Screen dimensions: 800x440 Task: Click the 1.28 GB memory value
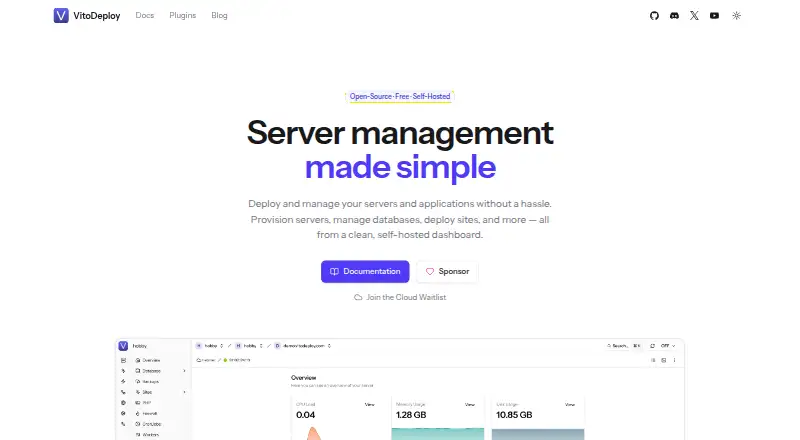(411, 415)
